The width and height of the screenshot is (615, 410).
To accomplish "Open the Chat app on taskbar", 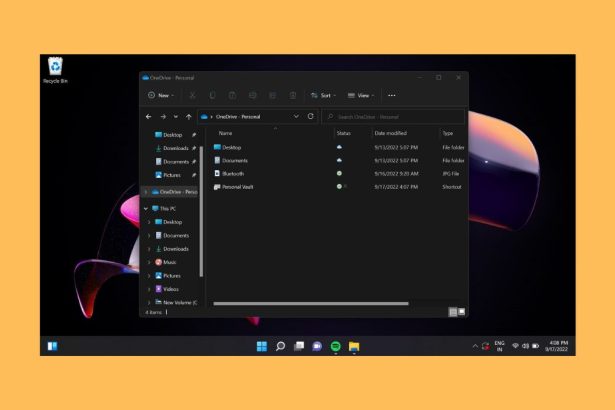I will 317,346.
